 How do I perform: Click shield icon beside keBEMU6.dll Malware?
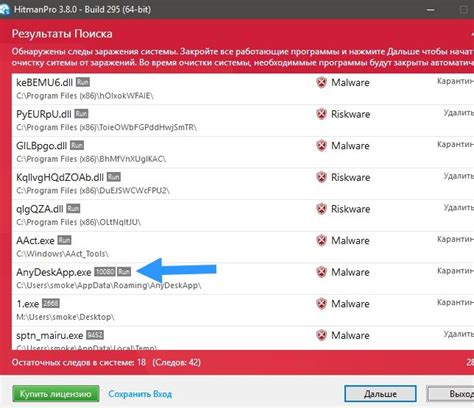click(x=321, y=82)
